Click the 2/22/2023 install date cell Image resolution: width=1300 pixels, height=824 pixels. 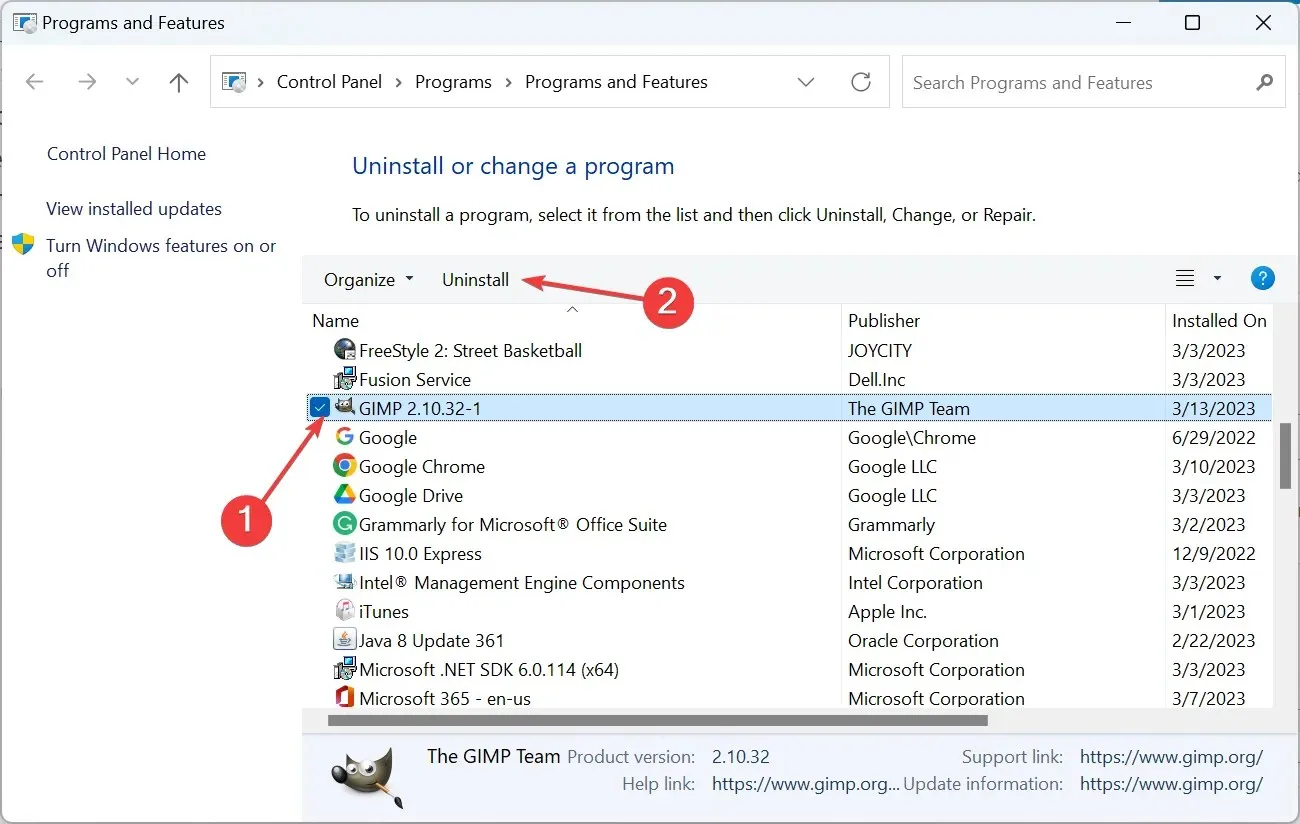coord(1213,640)
